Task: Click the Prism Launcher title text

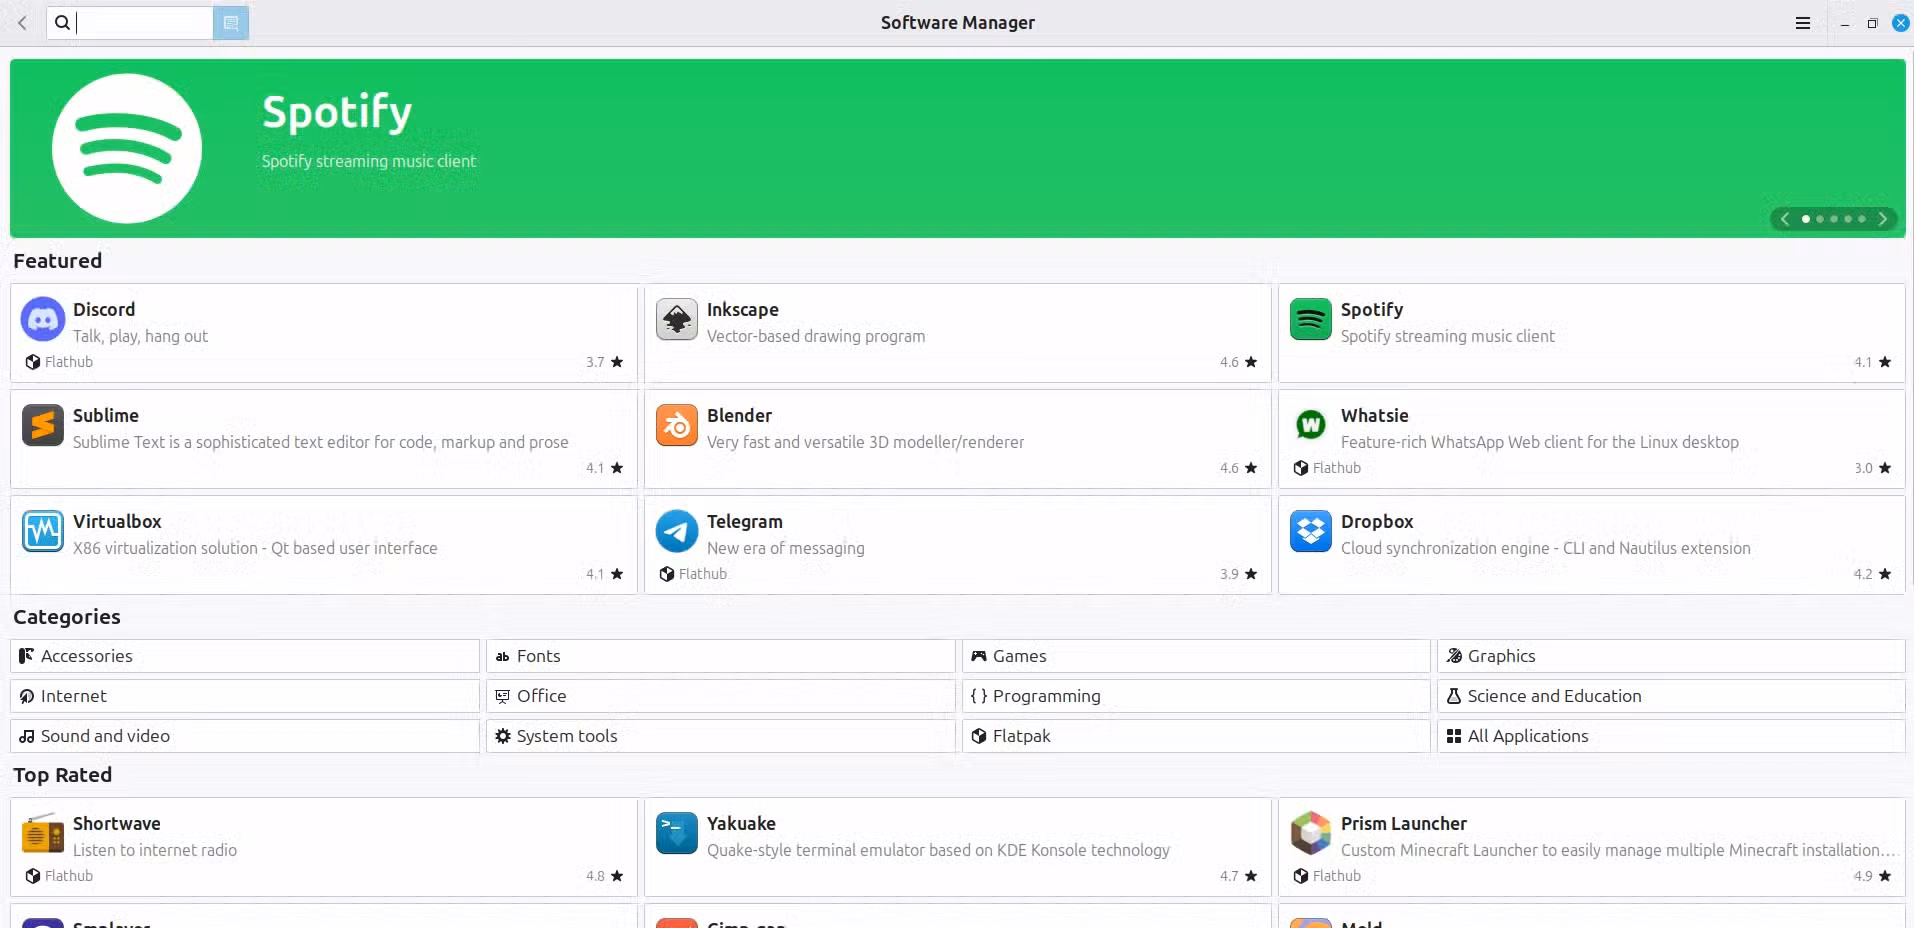Action: click(1404, 823)
